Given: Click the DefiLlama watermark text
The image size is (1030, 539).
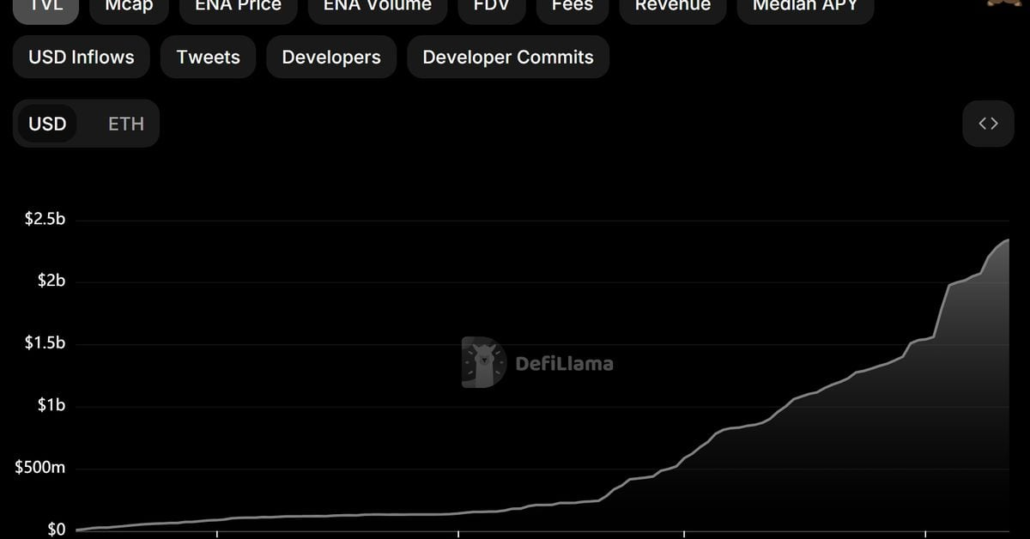Looking at the screenshot, I should coord(564,363).
